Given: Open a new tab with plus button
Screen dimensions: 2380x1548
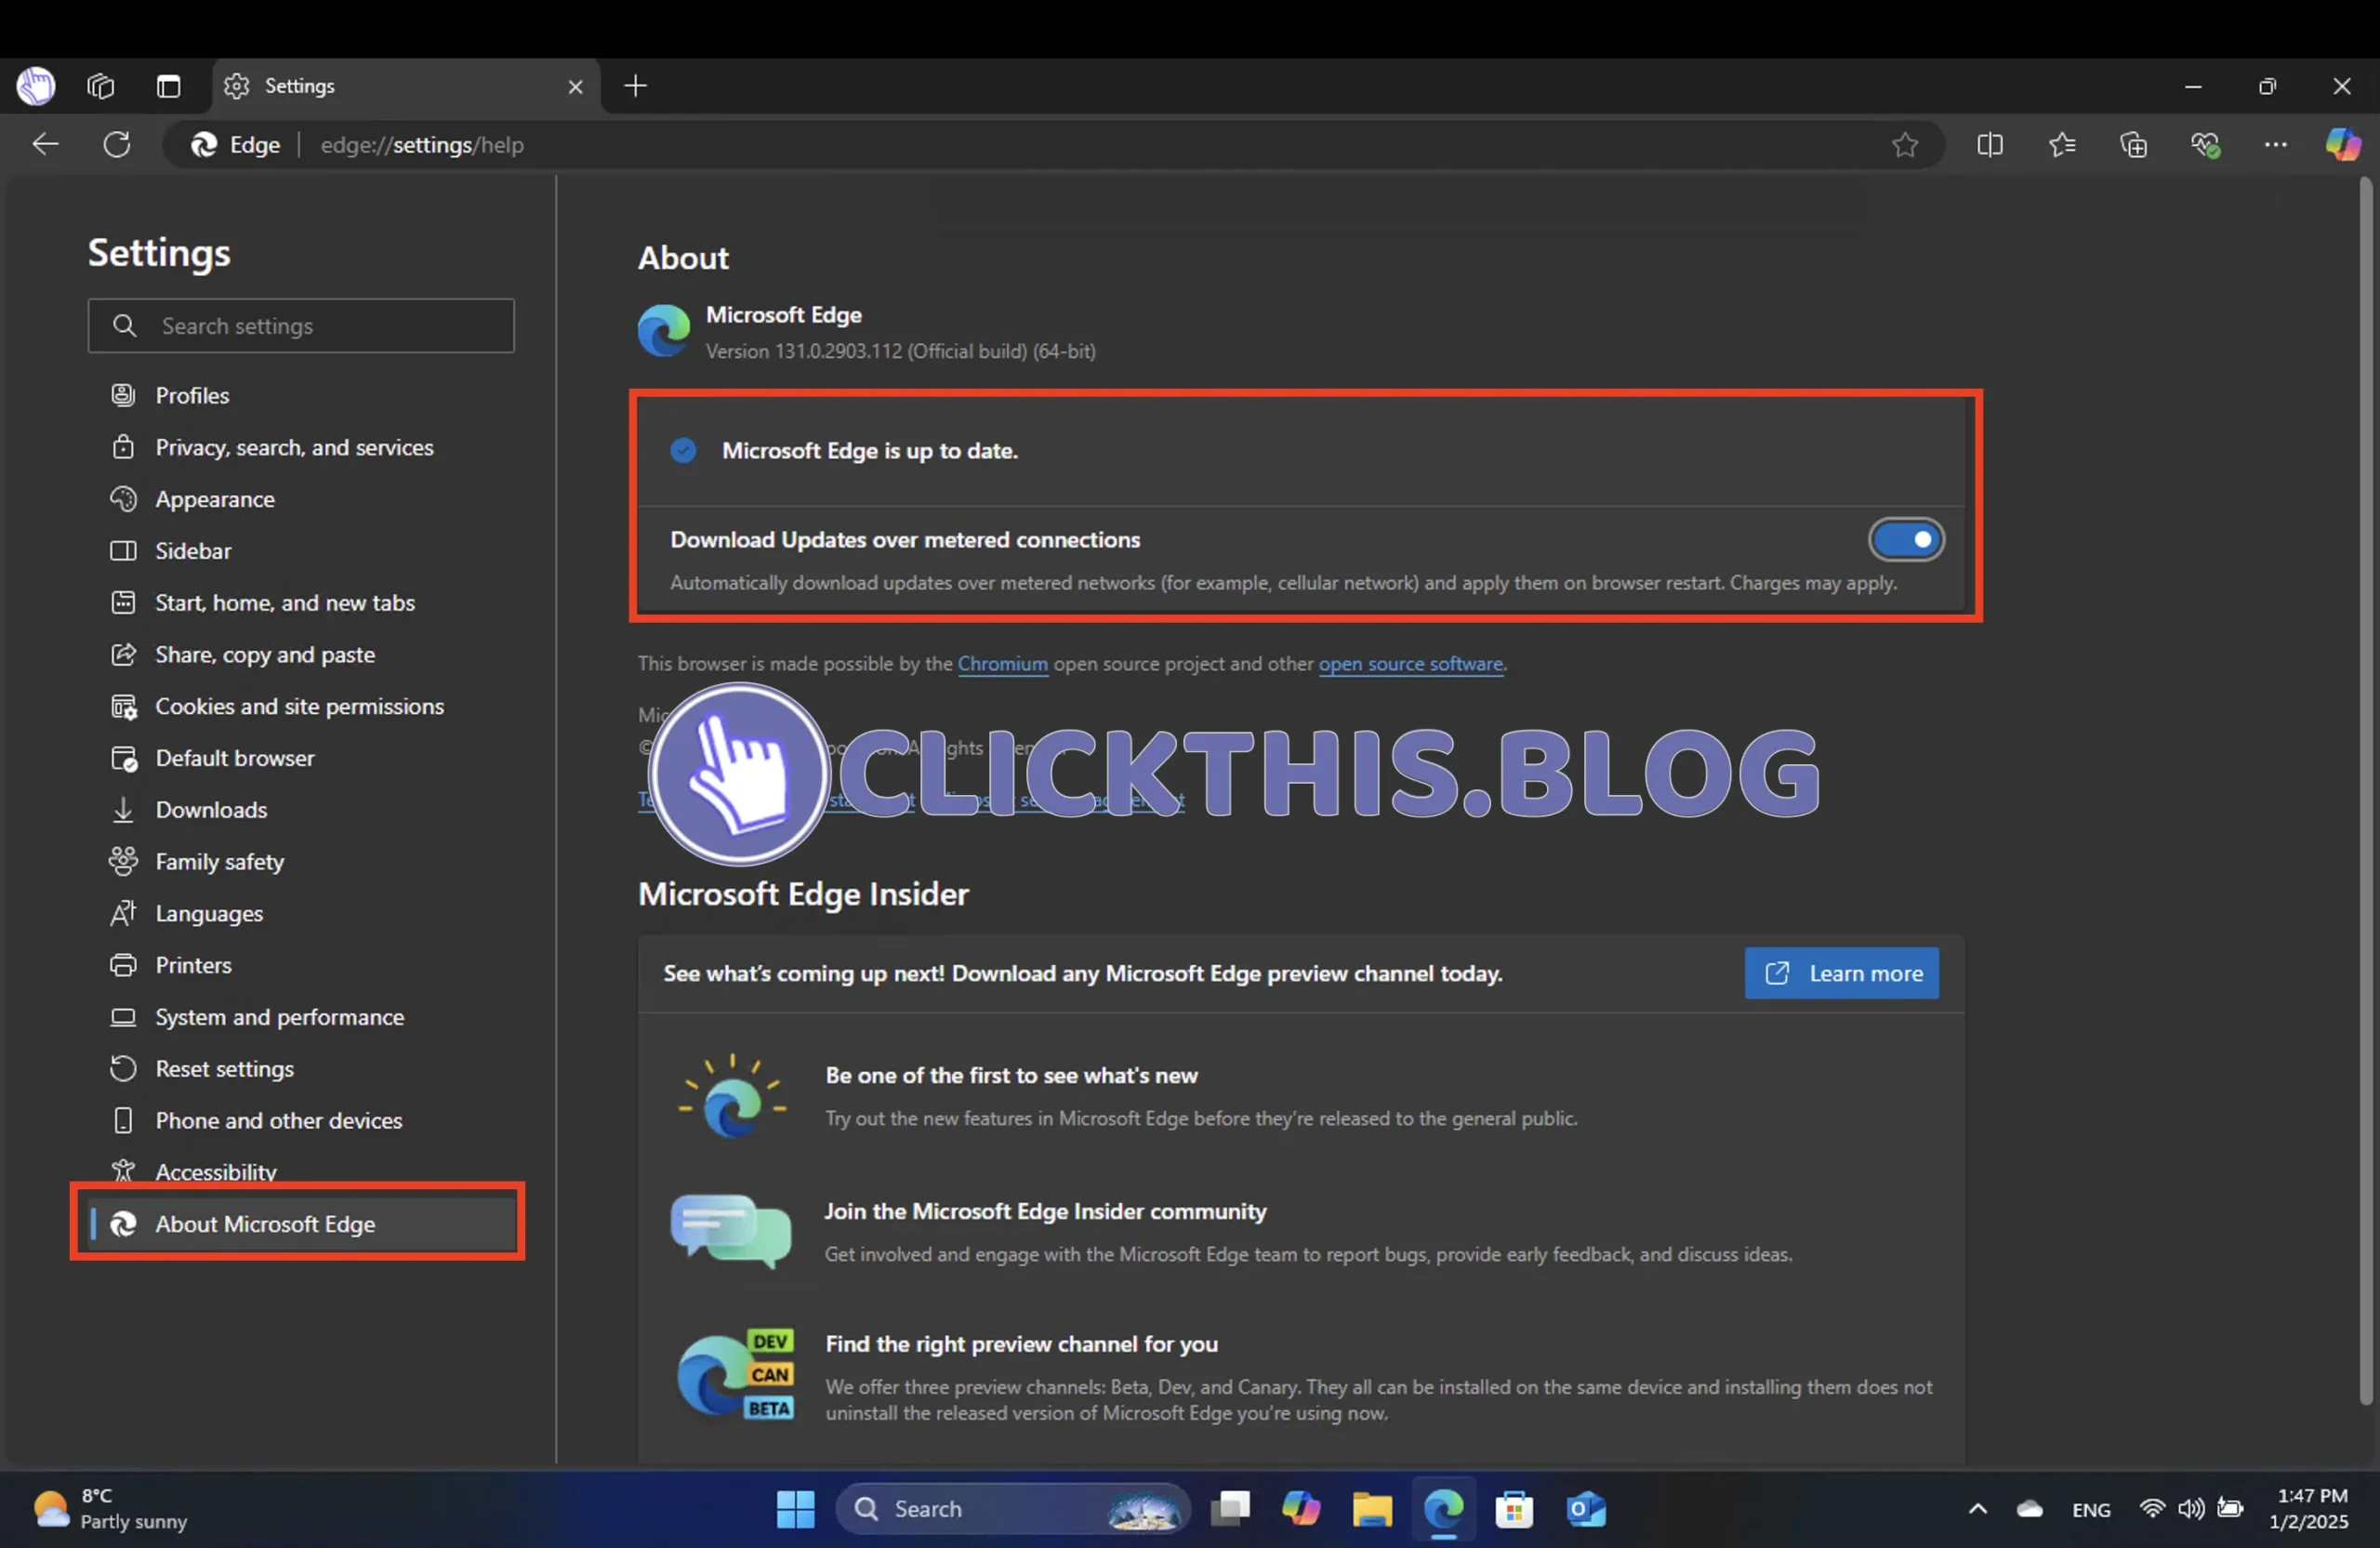Looking at the screenshot, I should click(635, 86).
